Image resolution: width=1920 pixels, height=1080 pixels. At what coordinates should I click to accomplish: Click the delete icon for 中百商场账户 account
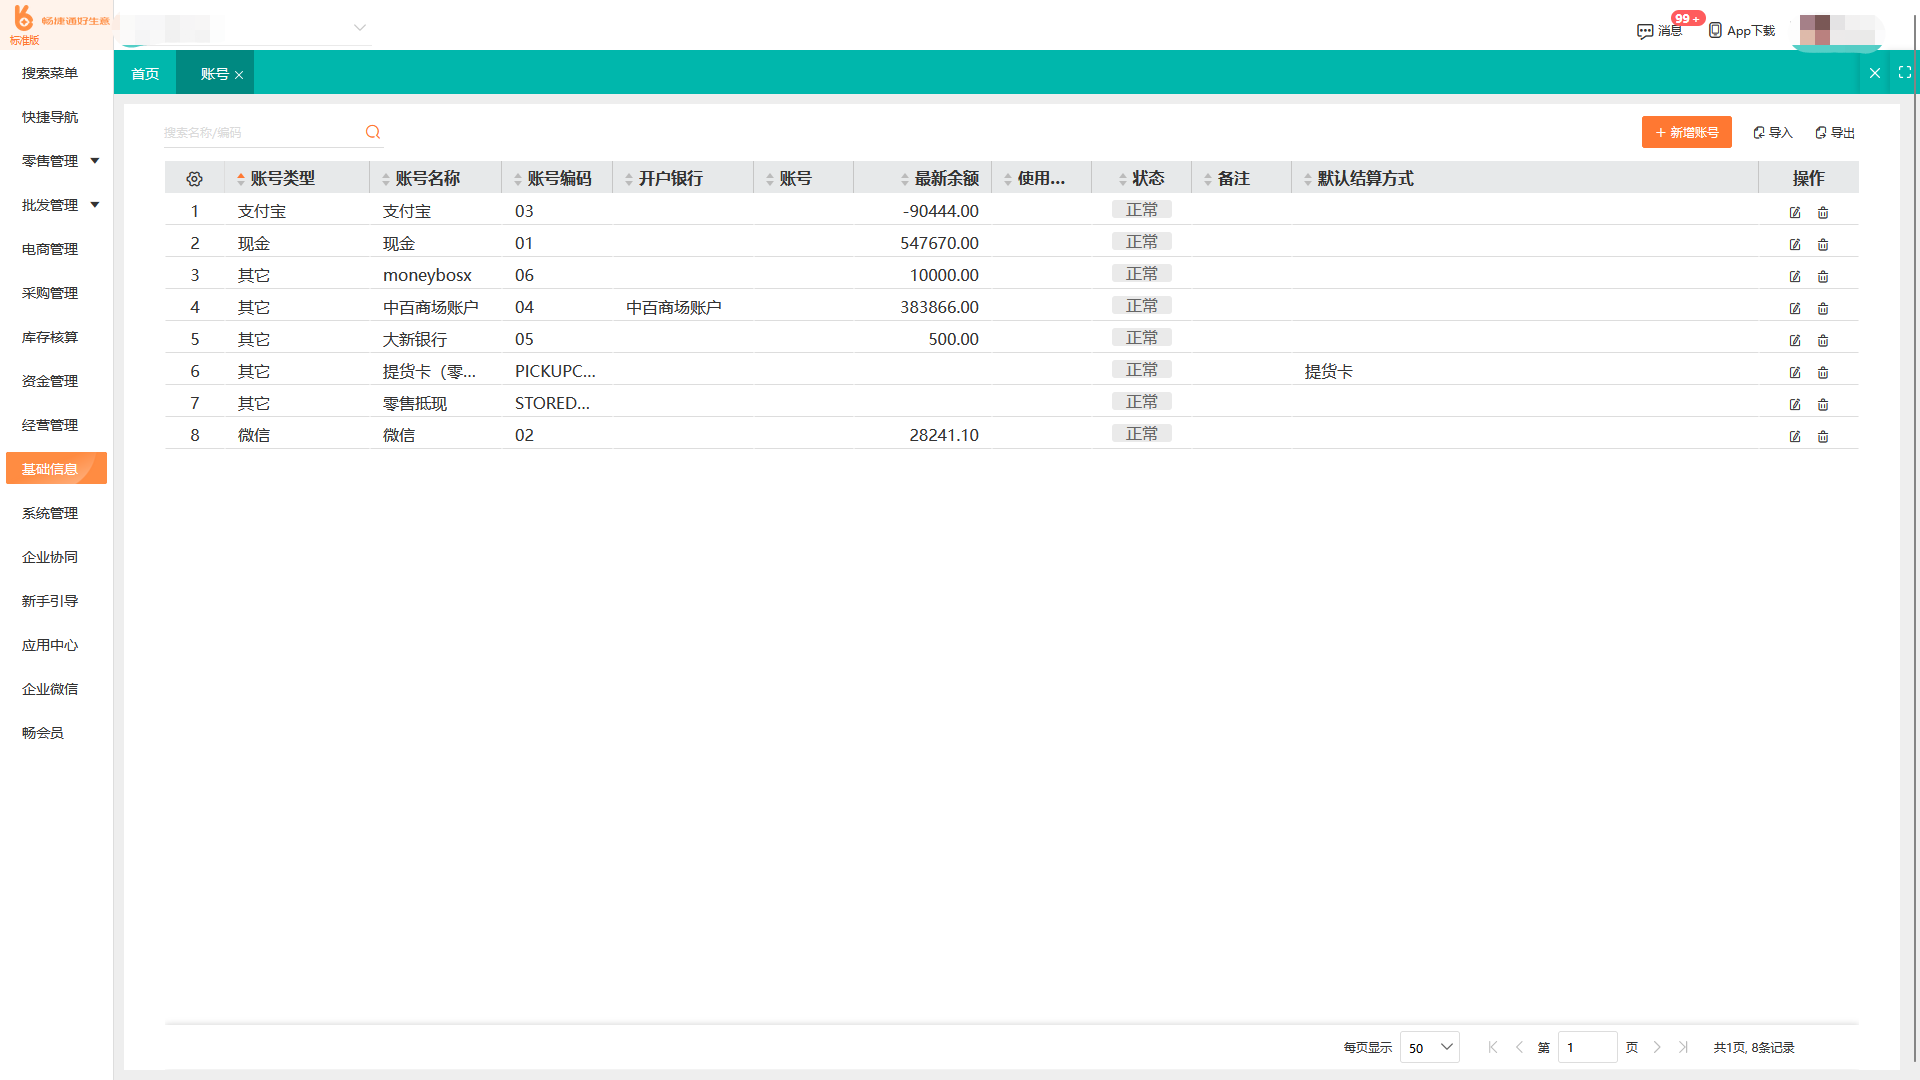(1824, 306)
